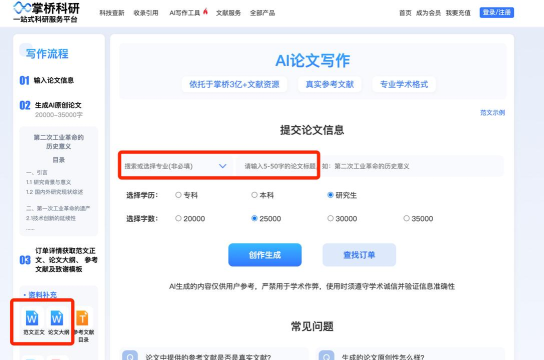Click the 我要充值 link

pos(458,13)
